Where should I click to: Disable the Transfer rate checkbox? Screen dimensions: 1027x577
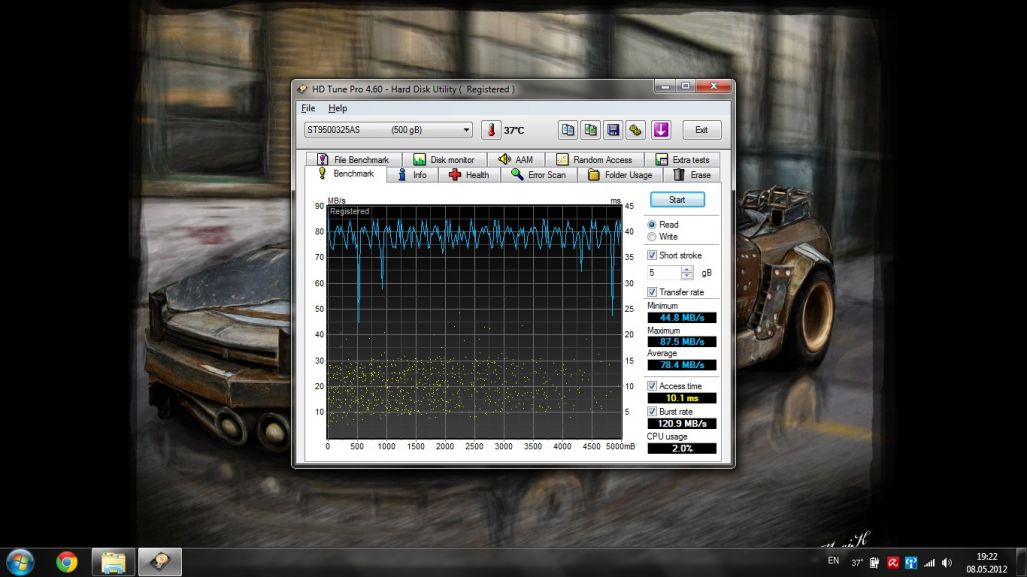653,292
